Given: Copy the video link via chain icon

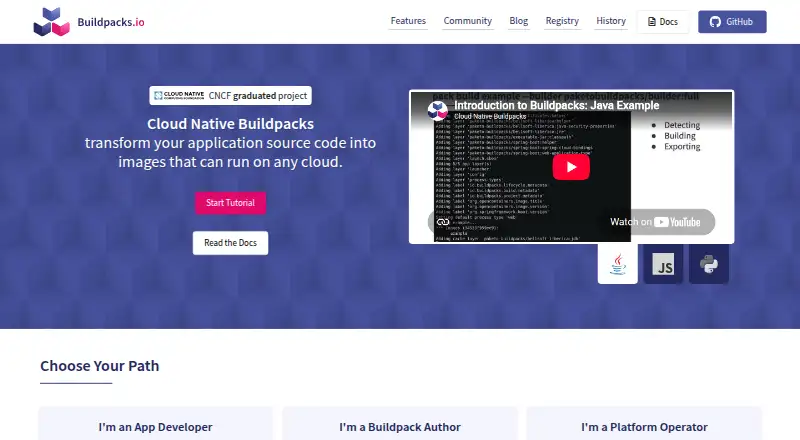Looking at the screenshot, I should tap(443, 222).
